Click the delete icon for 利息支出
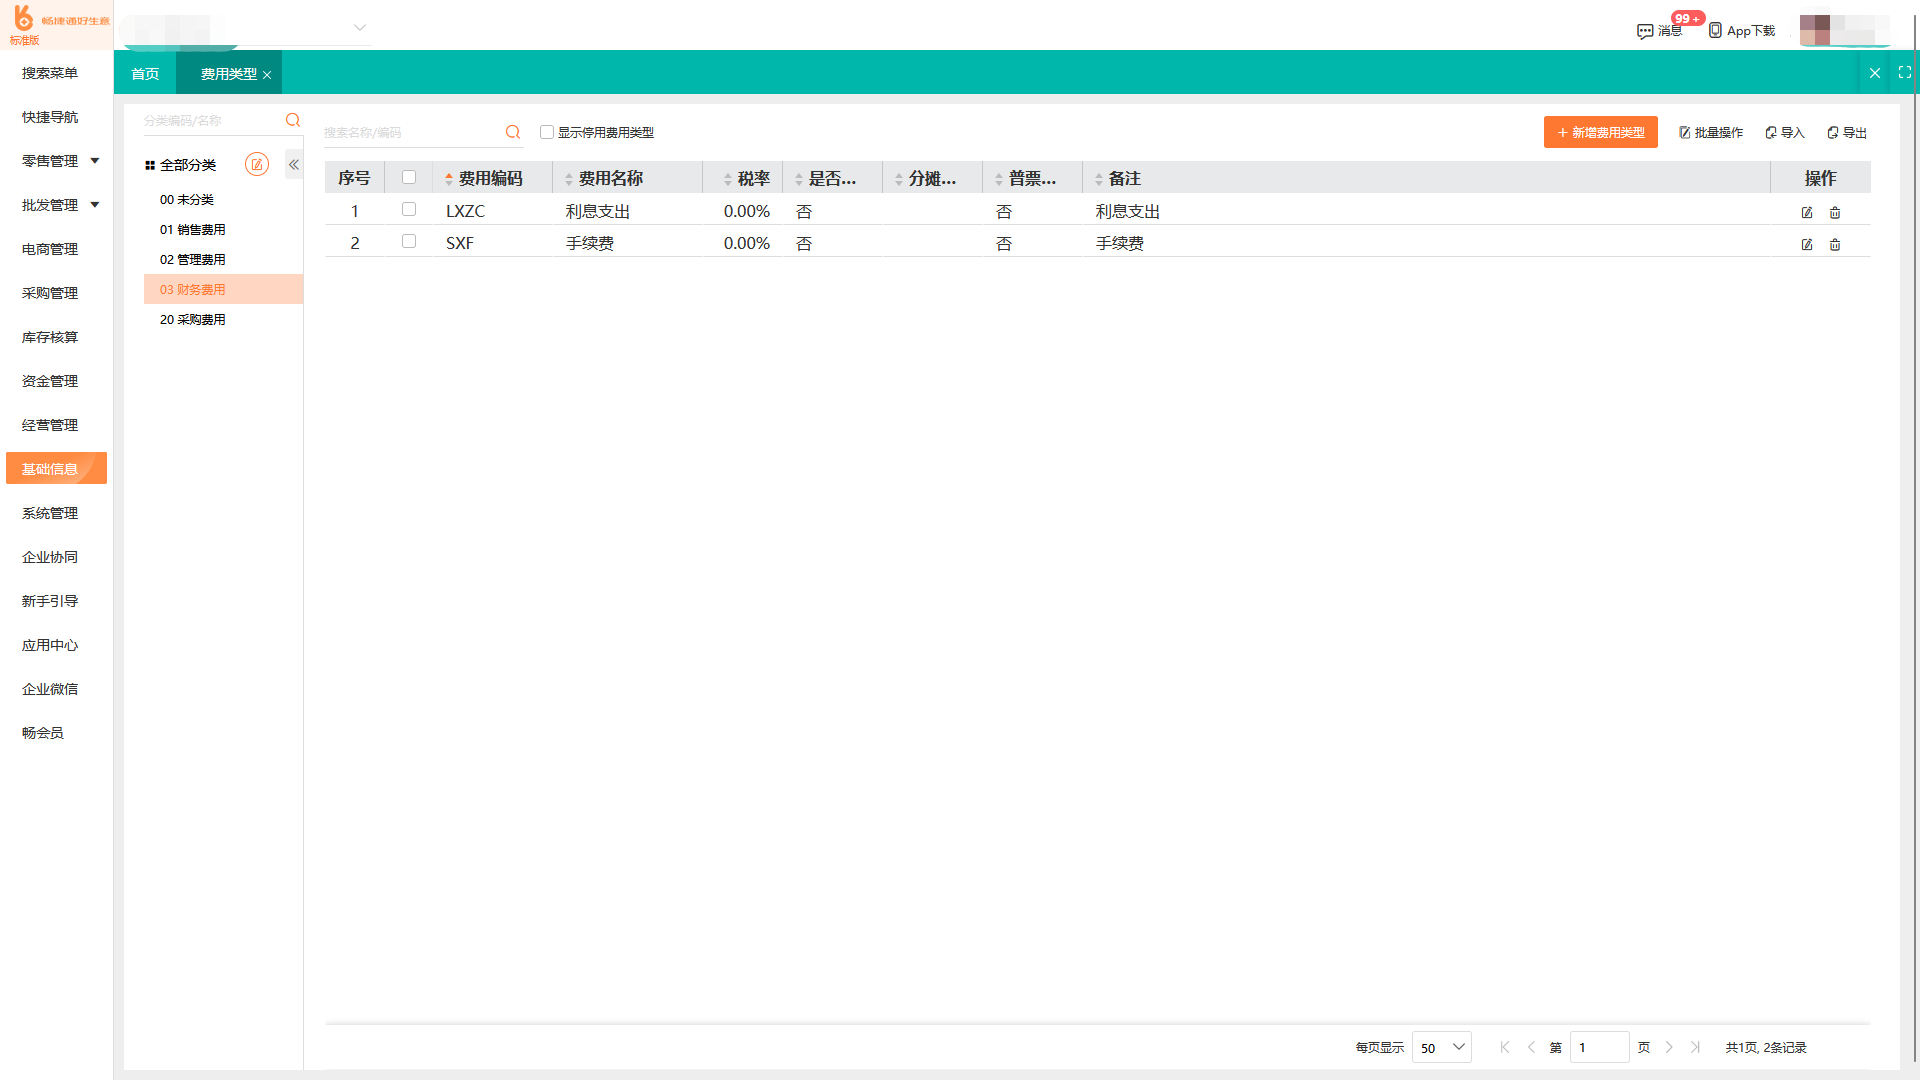 coord(1834,212)
